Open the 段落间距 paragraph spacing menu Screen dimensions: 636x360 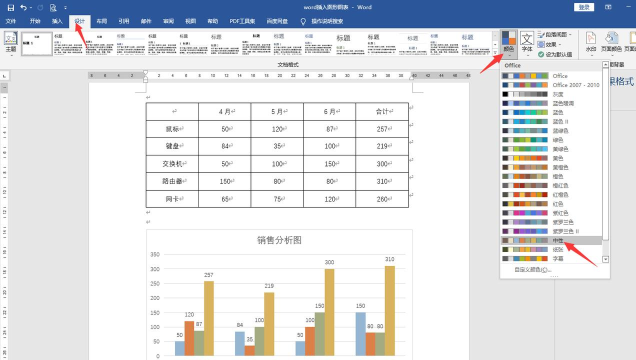(554, 34)
